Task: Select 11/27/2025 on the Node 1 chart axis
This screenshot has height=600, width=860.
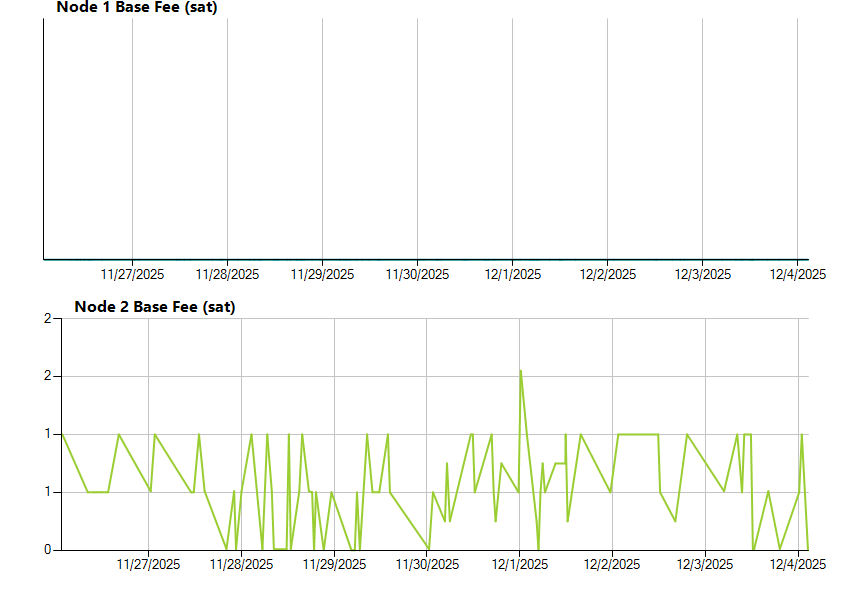Action: 132,274
